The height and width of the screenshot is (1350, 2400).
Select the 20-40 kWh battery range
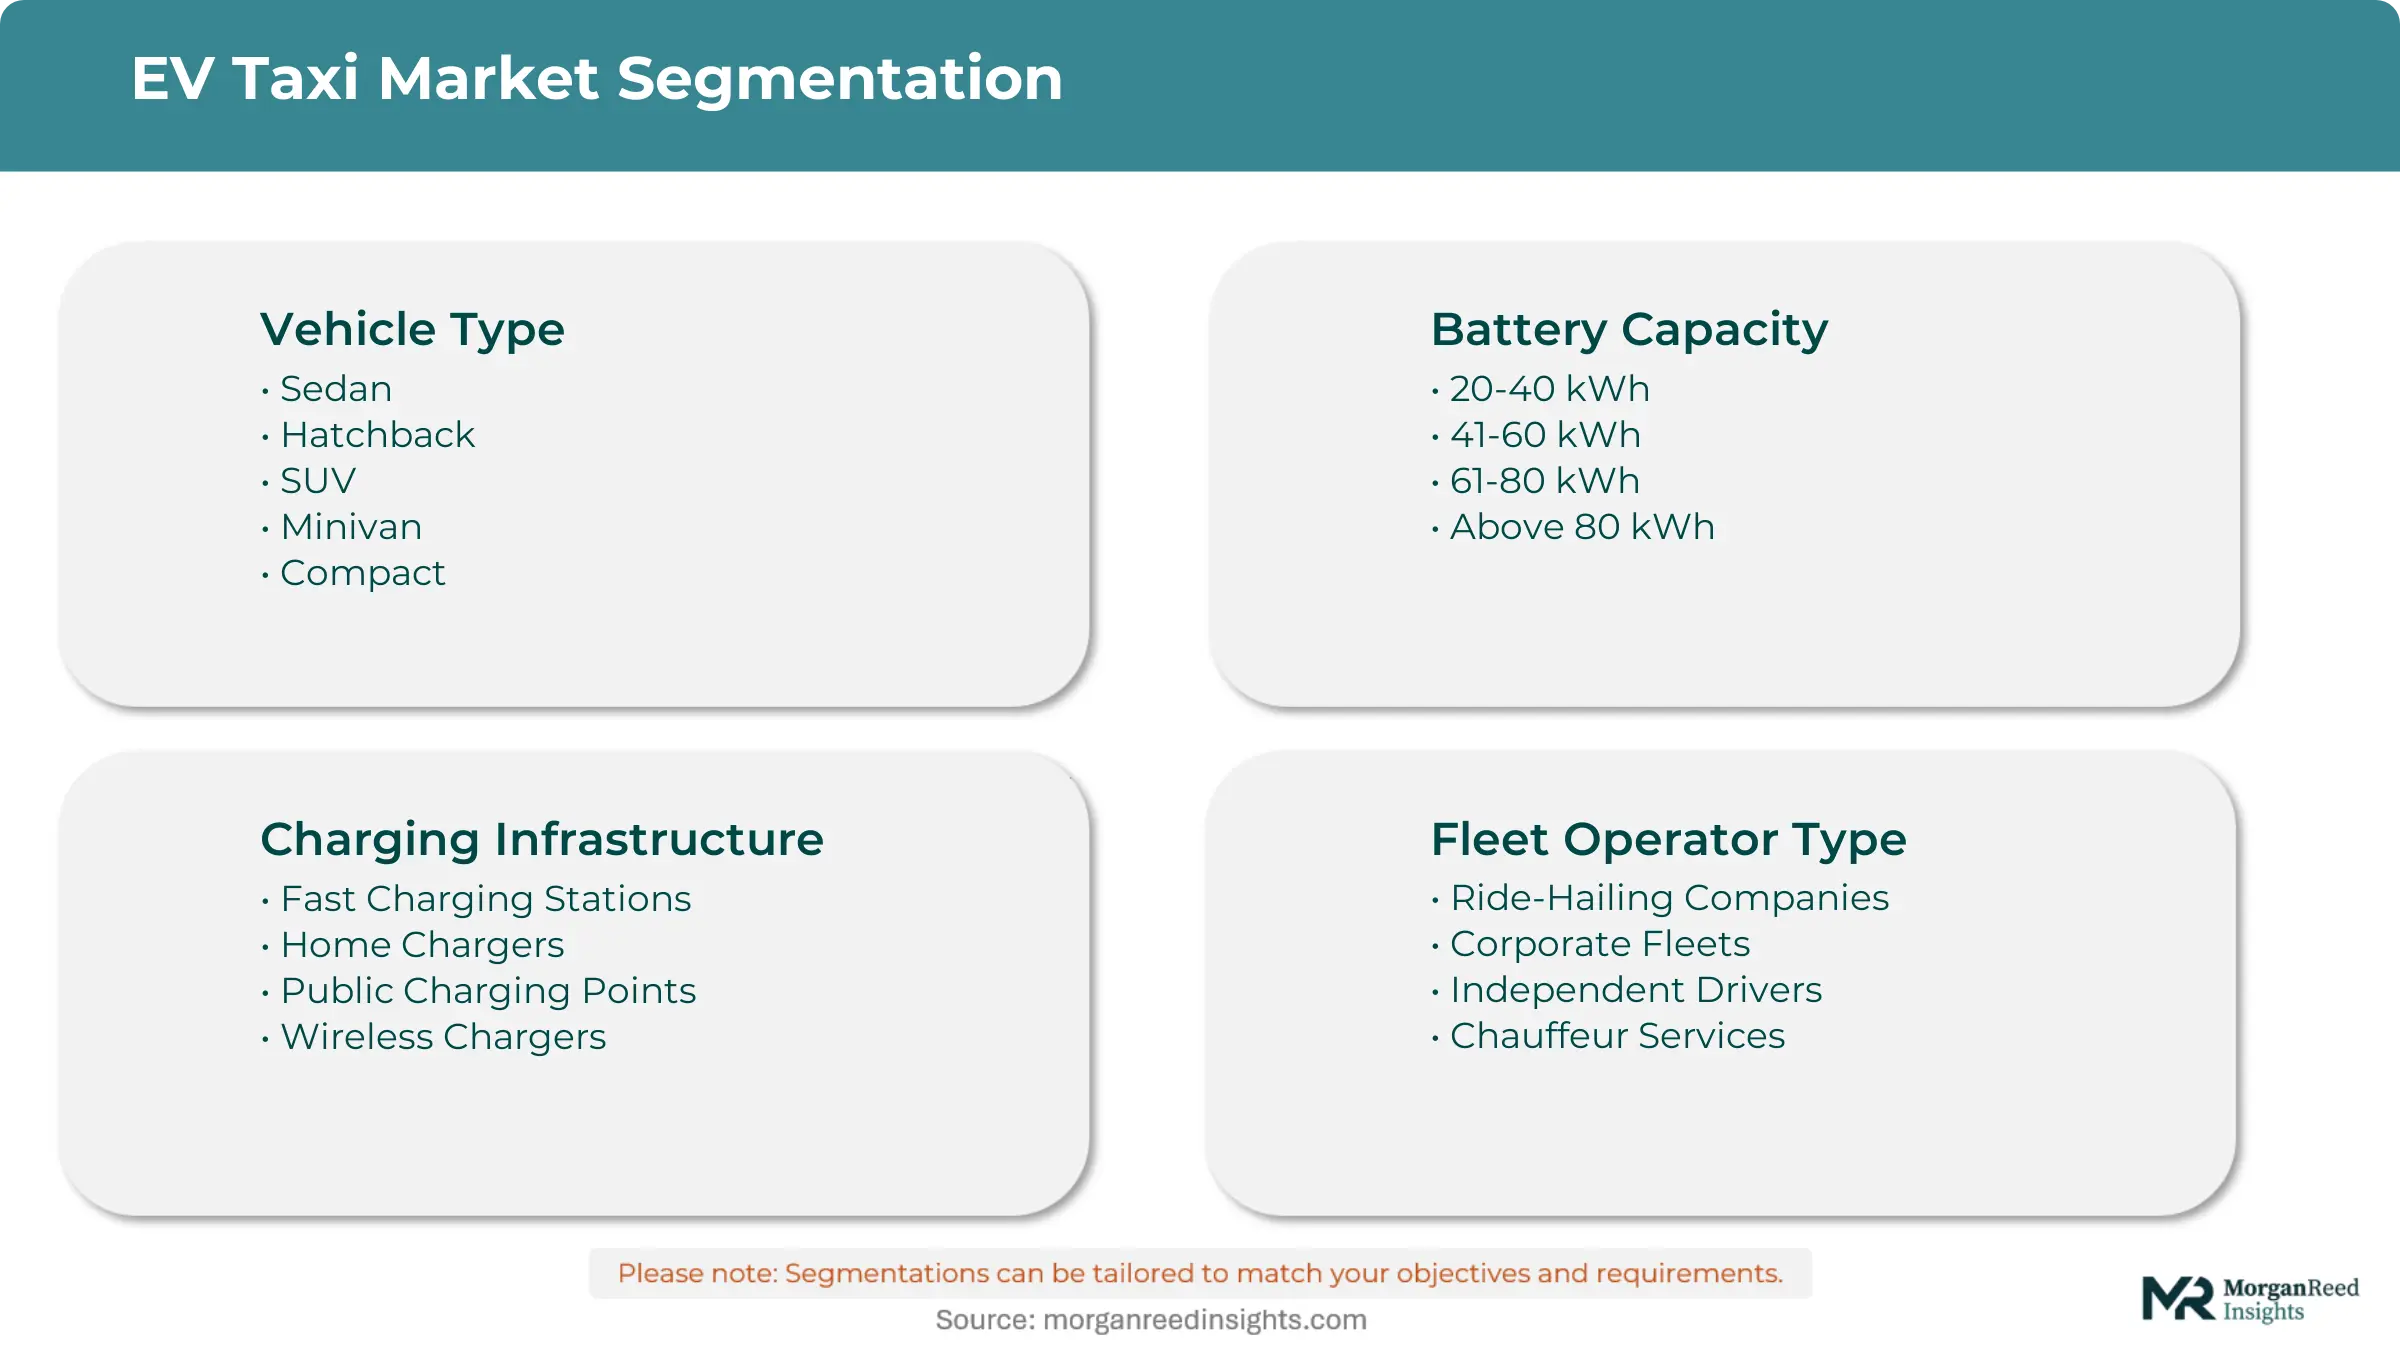pos(1548,389)
